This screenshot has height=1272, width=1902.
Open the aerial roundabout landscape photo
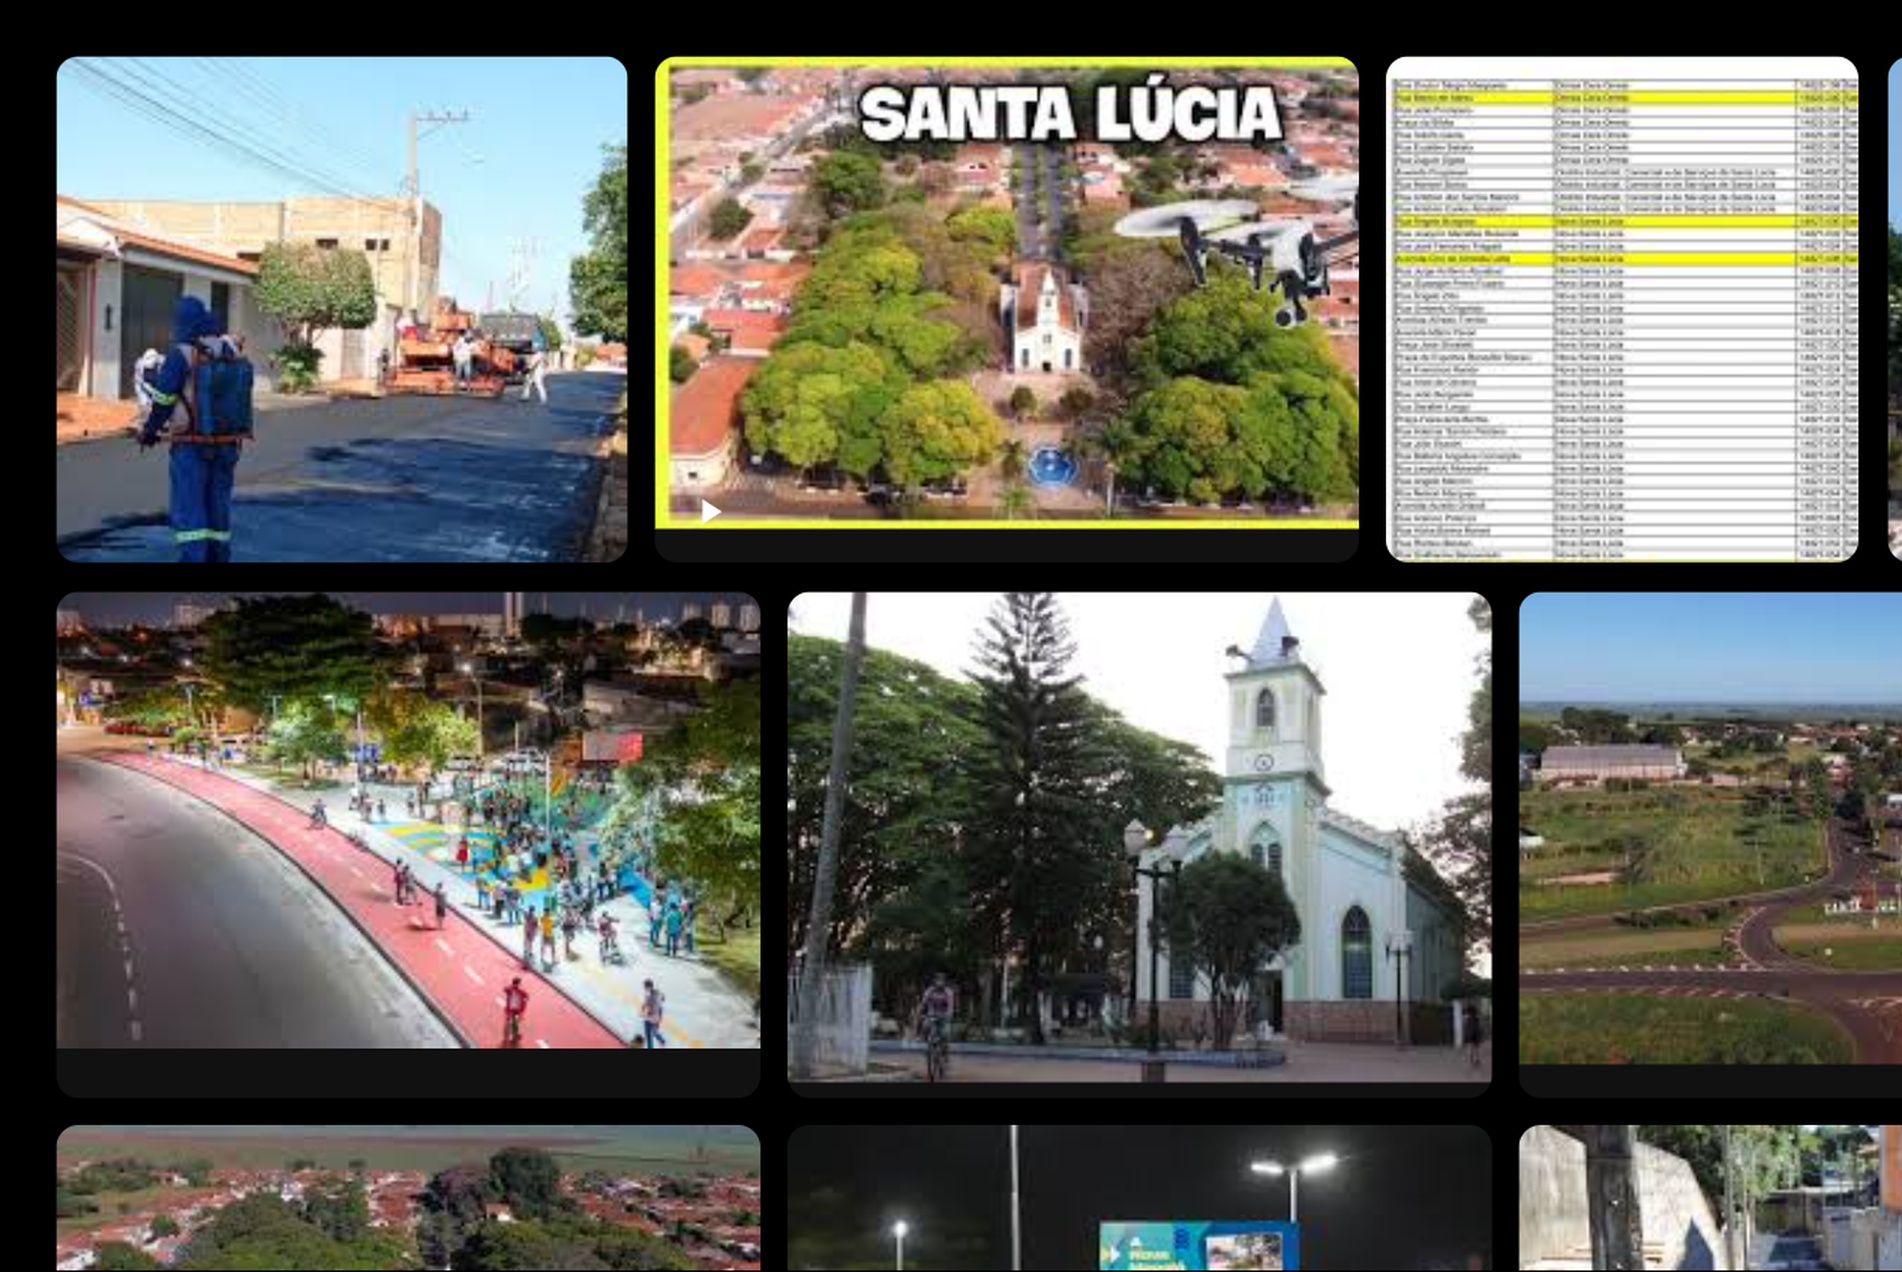[x=1710, y=828]
